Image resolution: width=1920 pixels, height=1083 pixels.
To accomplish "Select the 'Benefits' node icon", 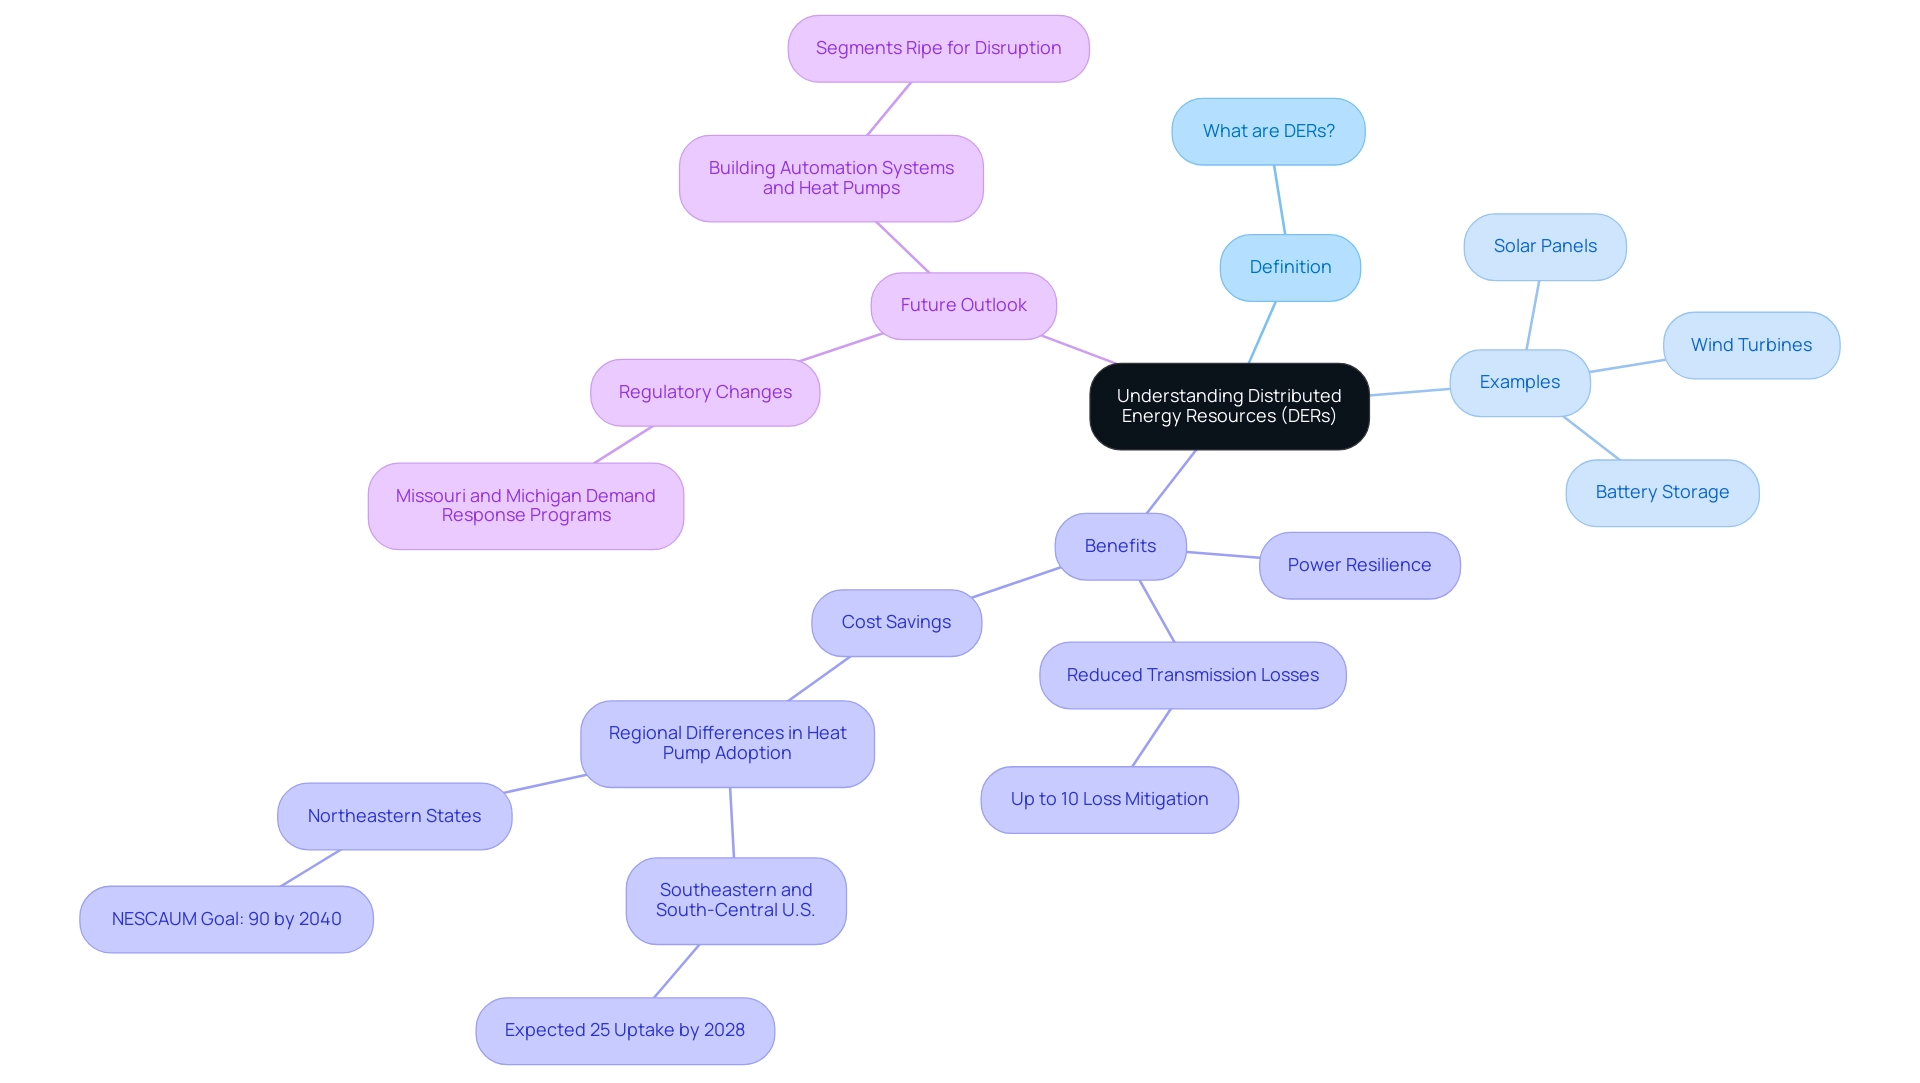I will pyautogui.click(x=1117, y=543).
